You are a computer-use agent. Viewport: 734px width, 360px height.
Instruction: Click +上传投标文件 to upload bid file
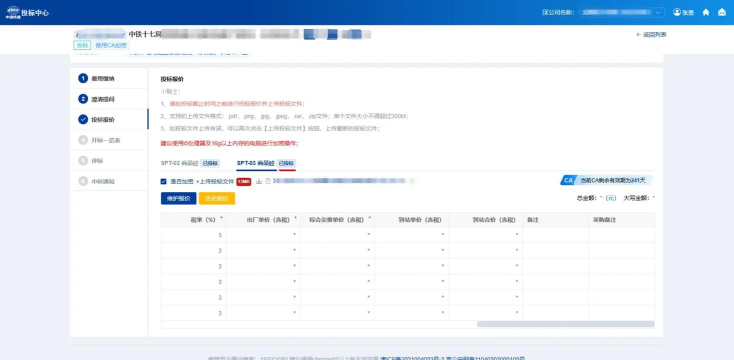point(215,181)
